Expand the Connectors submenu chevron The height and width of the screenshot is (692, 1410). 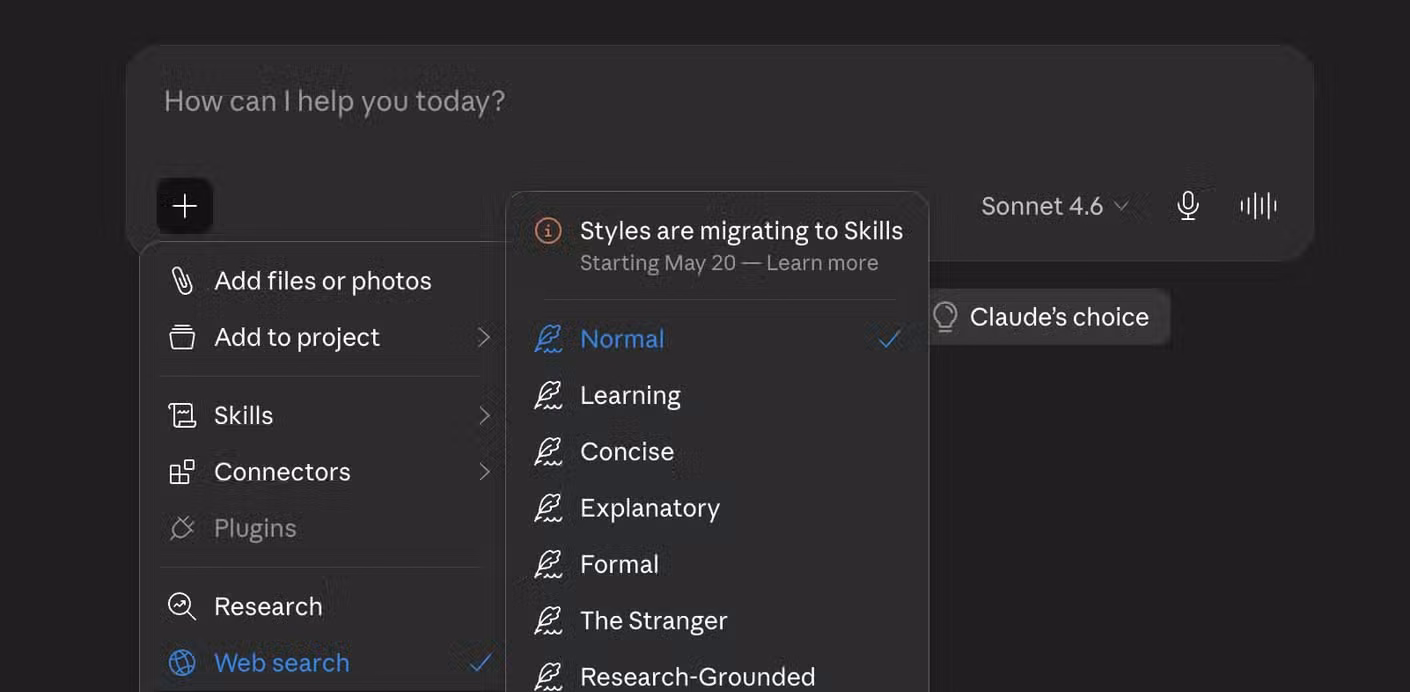coord(484,472)
